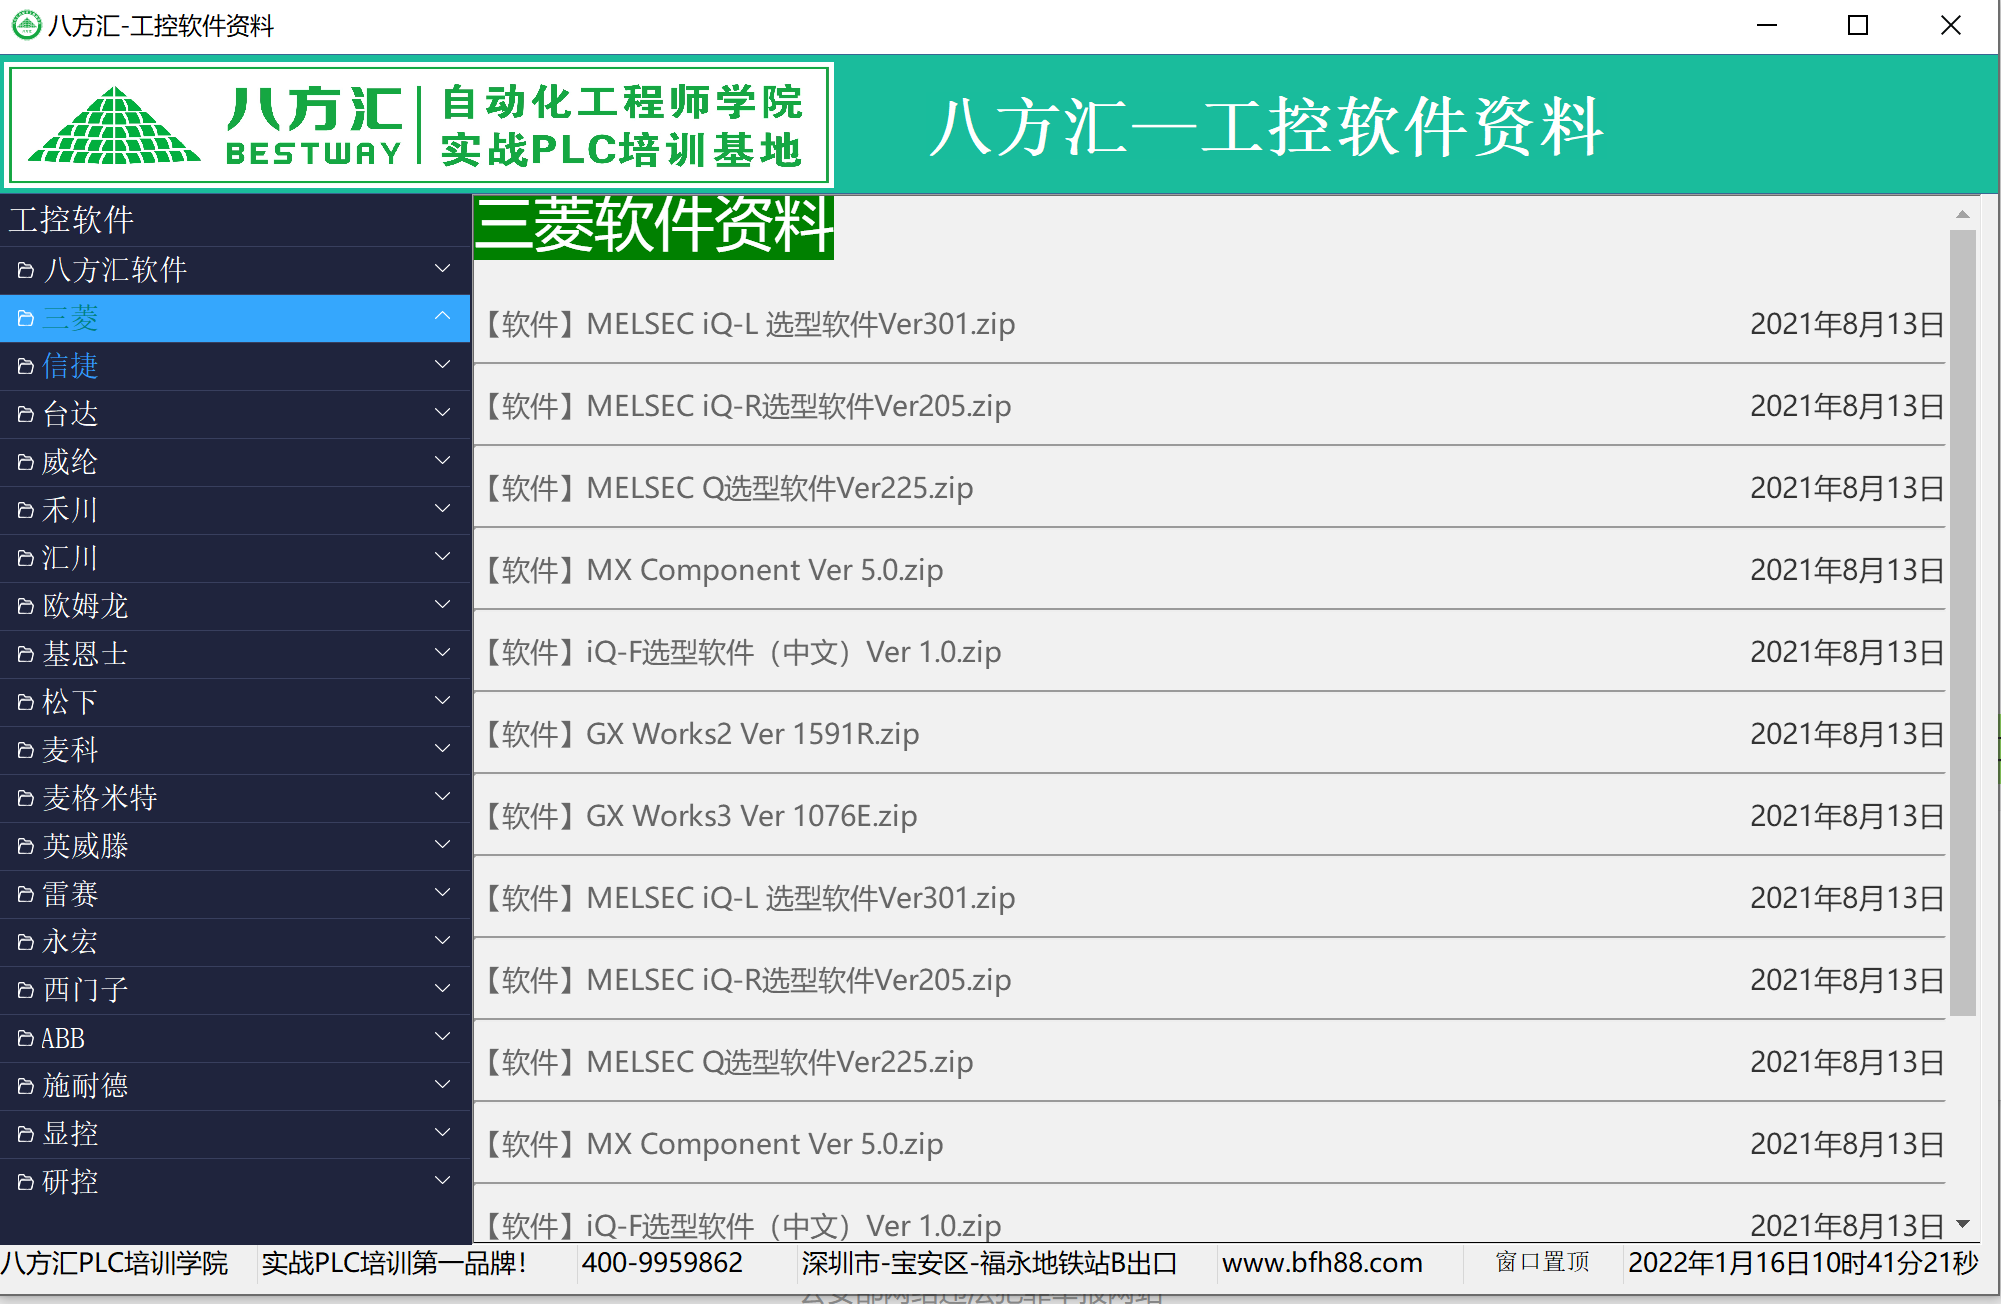Enable 窗口置顶 in the status bar
The height and width of the screenshot is (1304, 2001).
[1542, 1262]
